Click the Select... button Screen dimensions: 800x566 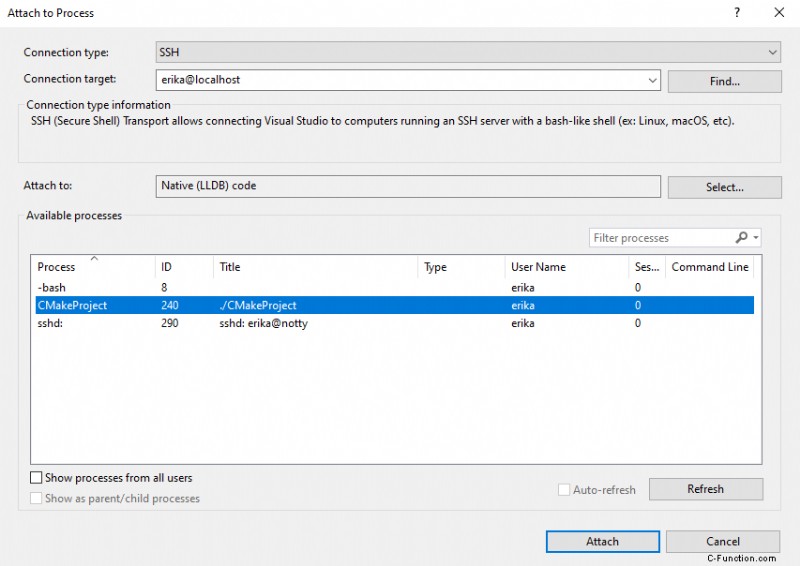724,187
